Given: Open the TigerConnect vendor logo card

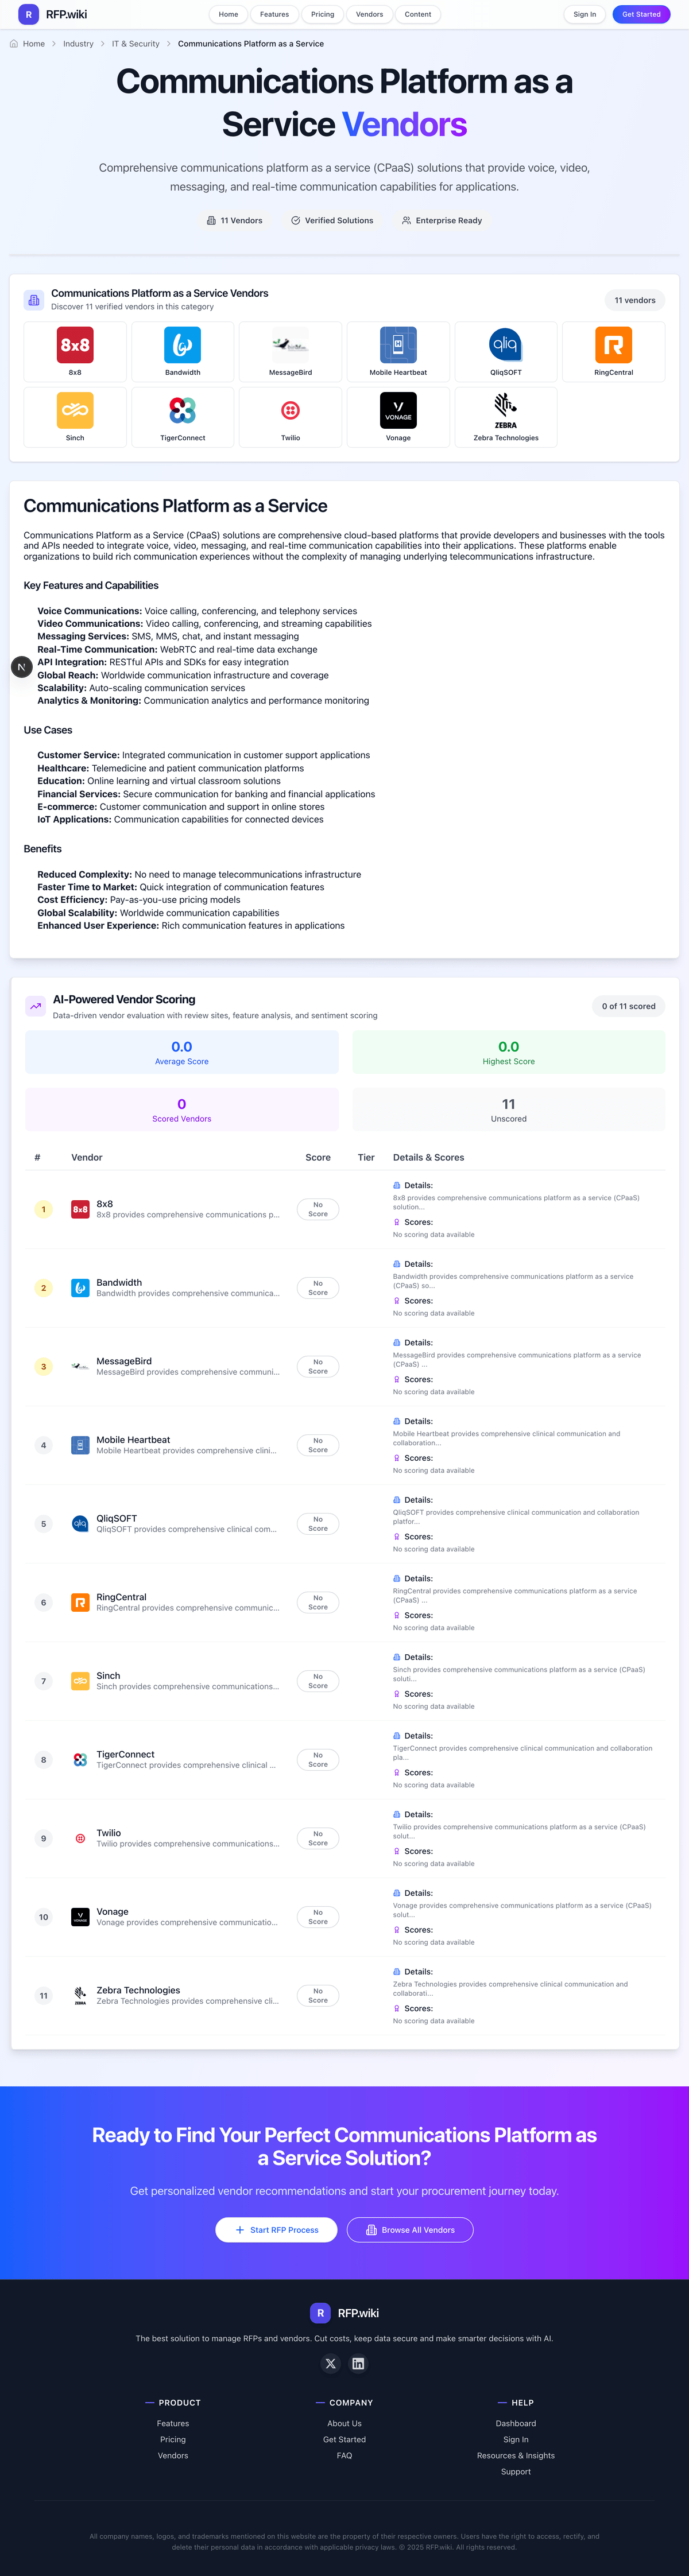Looking at the screenshot, I should coord(182,416).
